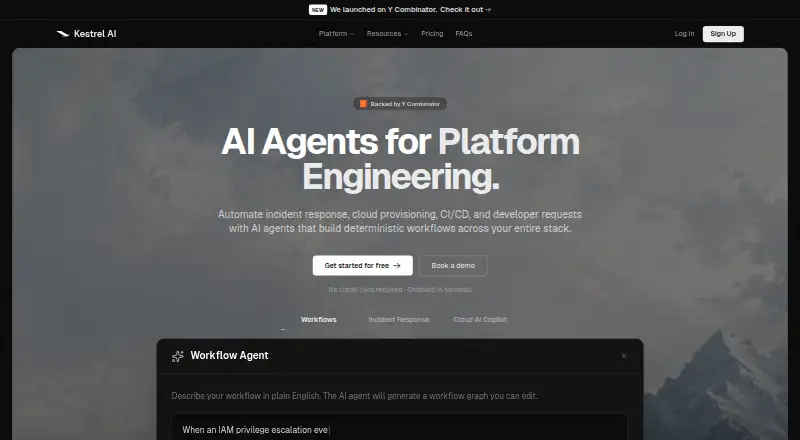
Task: Click the Workflow Agent sparkle icon
Action: (x=178, y=356)
